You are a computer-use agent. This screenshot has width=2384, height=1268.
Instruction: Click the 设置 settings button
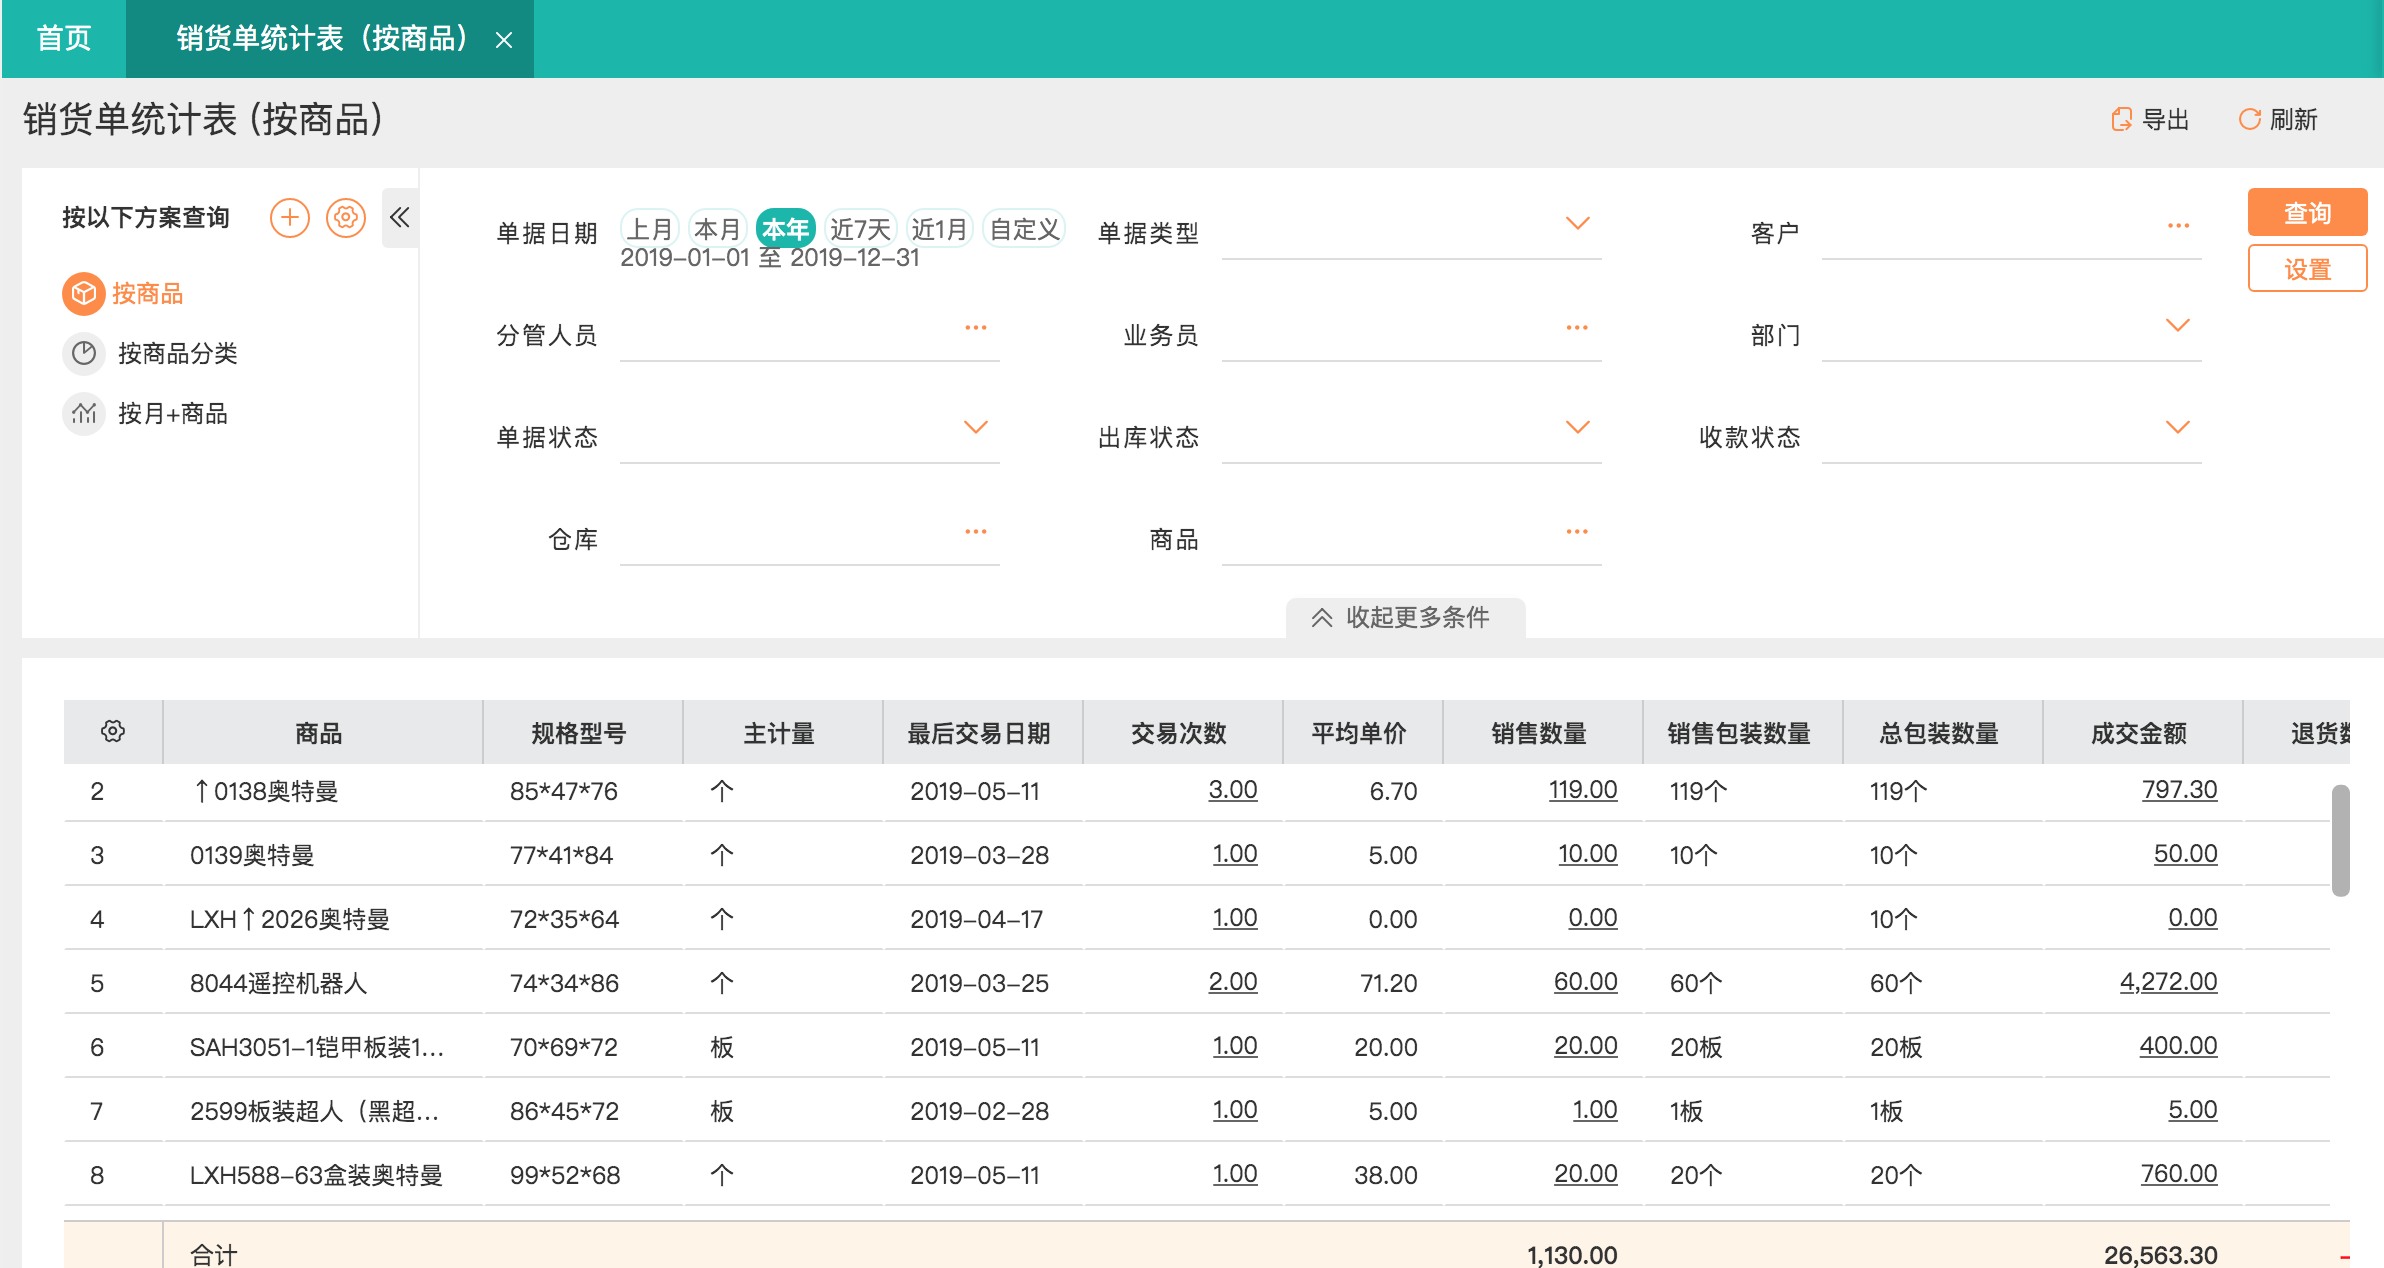tap(2300, 268)
